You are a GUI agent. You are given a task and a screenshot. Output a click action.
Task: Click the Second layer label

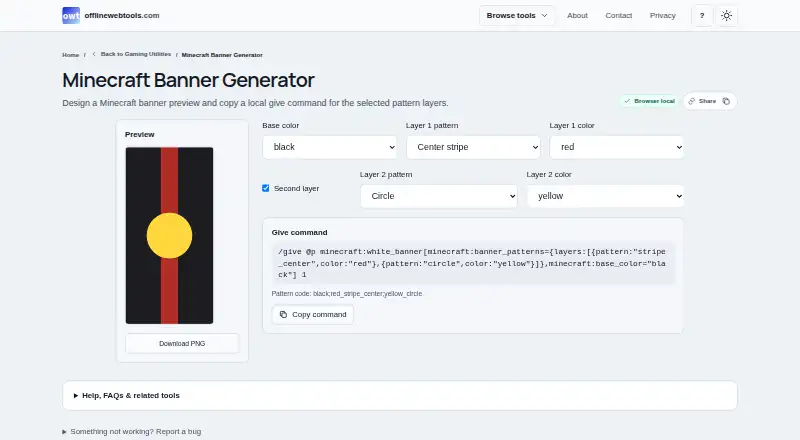click(296, 188)
